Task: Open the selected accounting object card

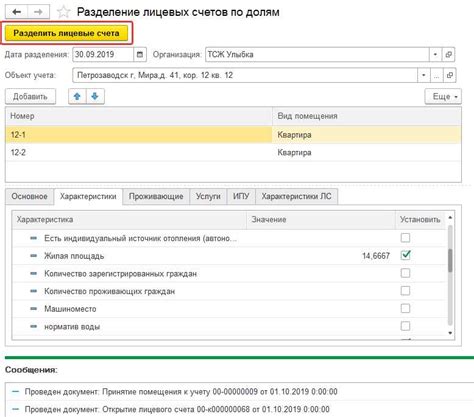Action: pyautogui.click(x=450, y=75)
